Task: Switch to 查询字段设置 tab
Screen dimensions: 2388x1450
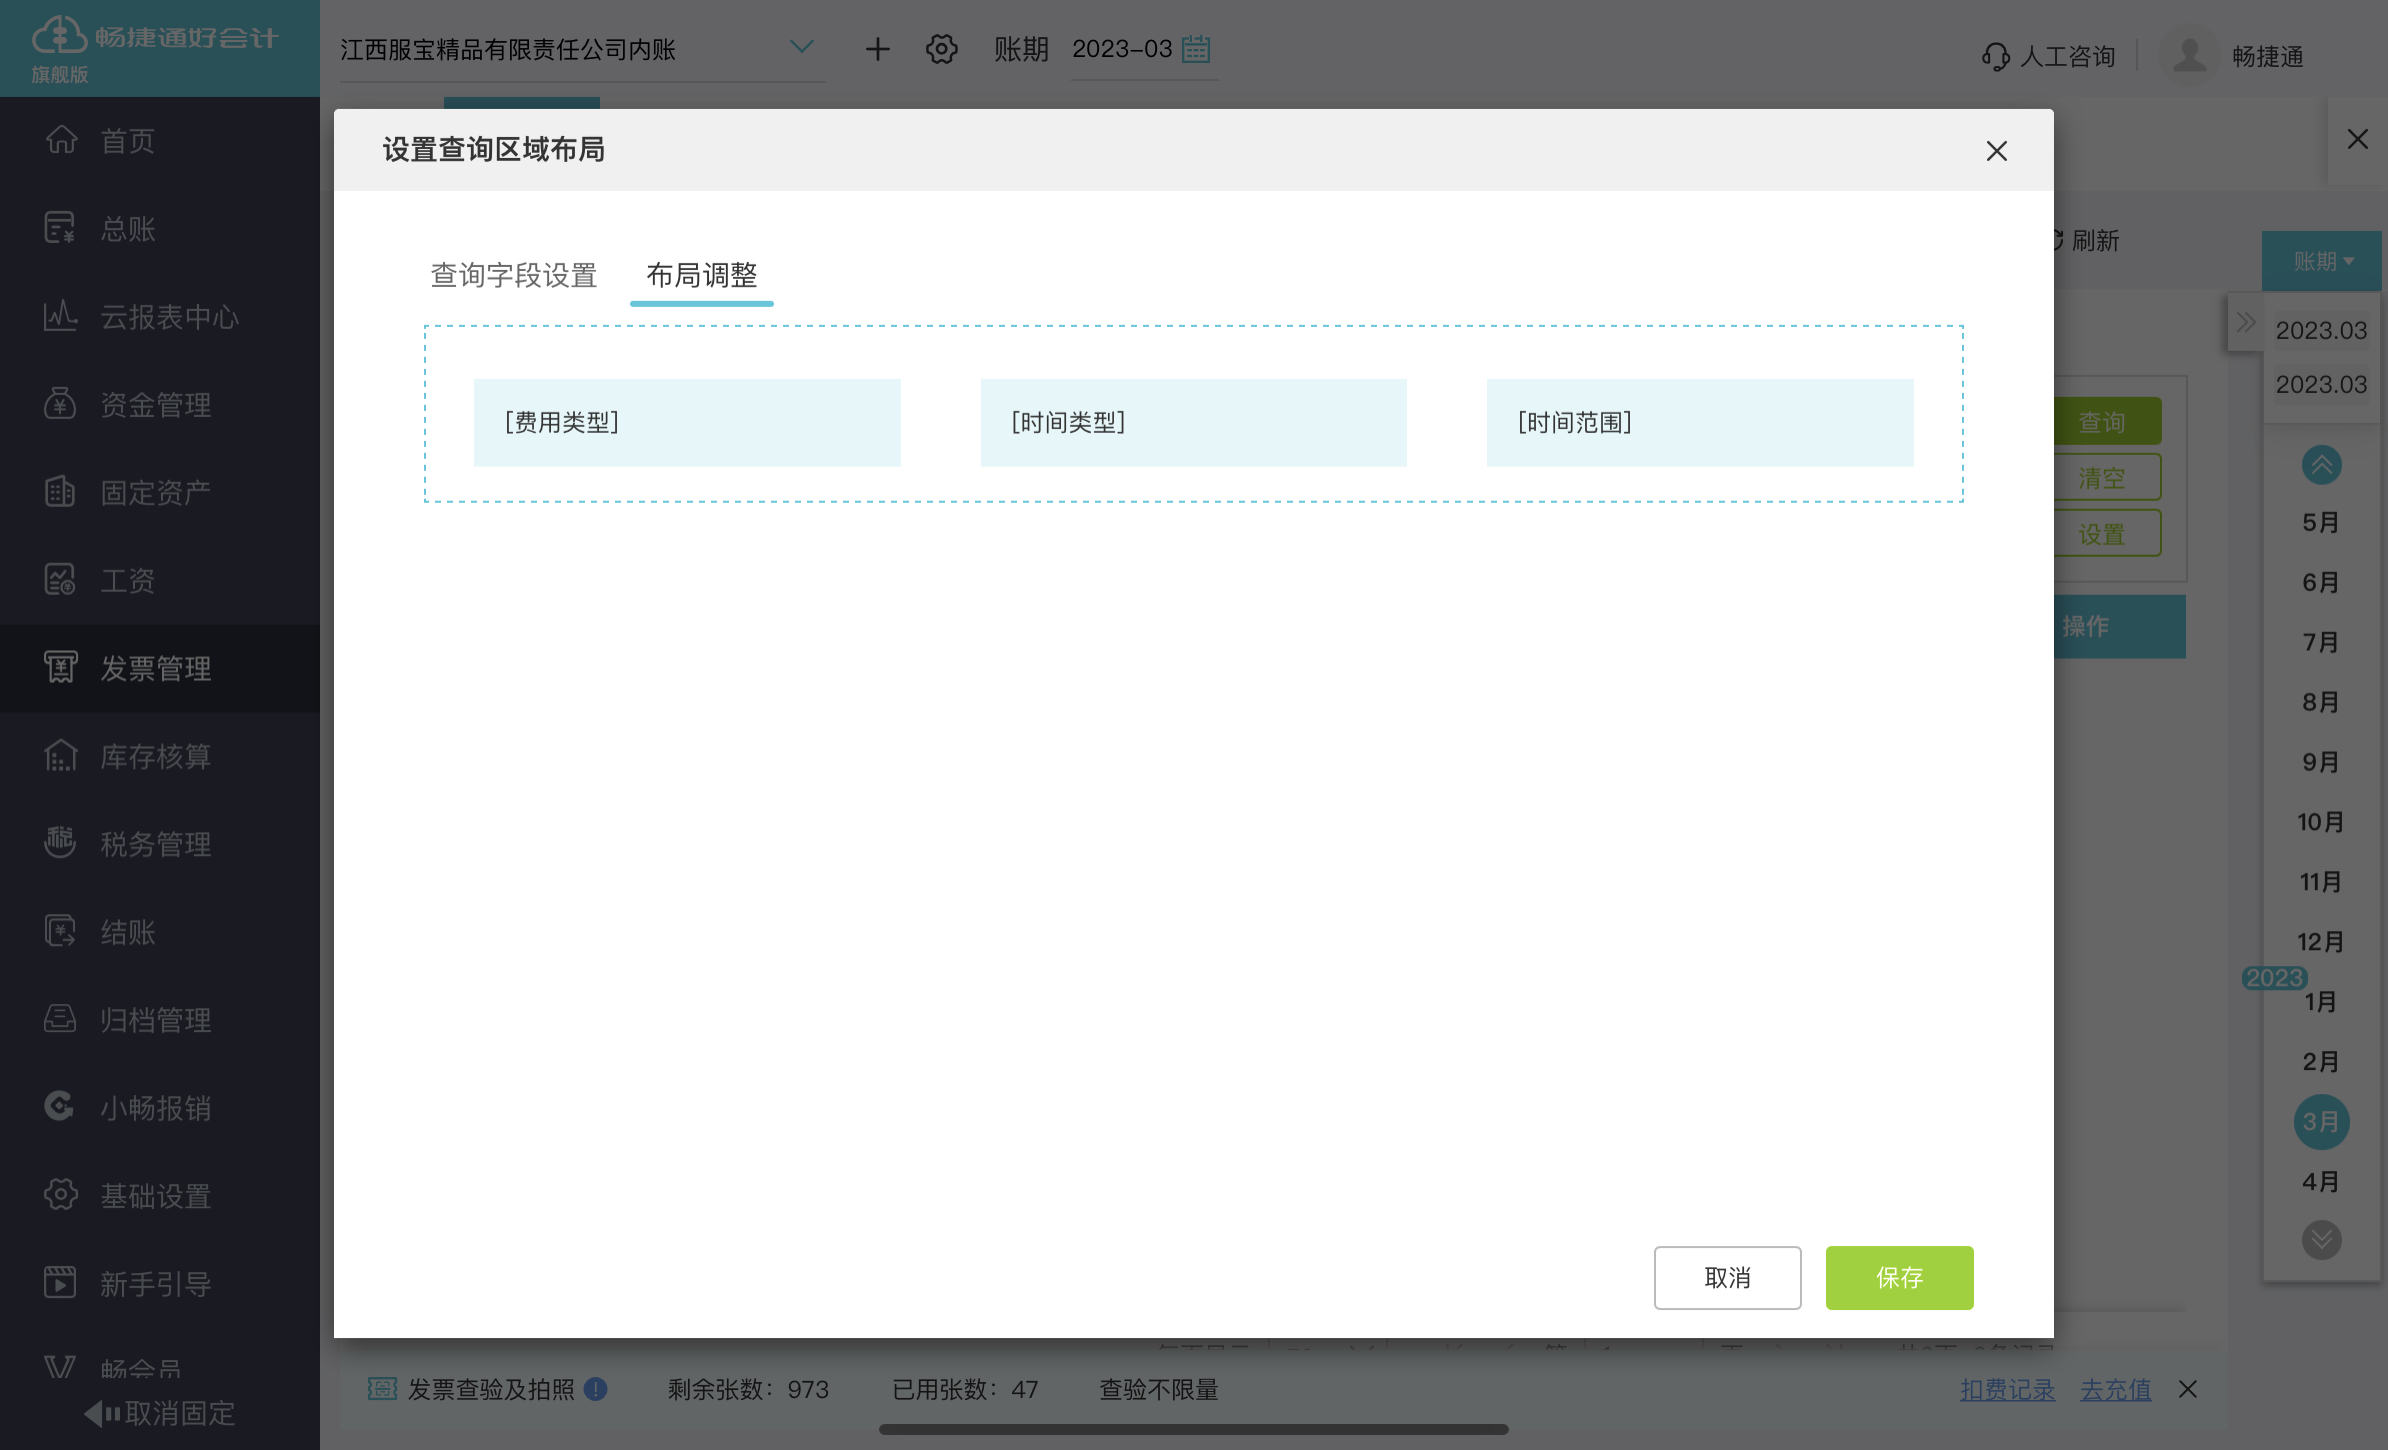Action: coord(512,273)
